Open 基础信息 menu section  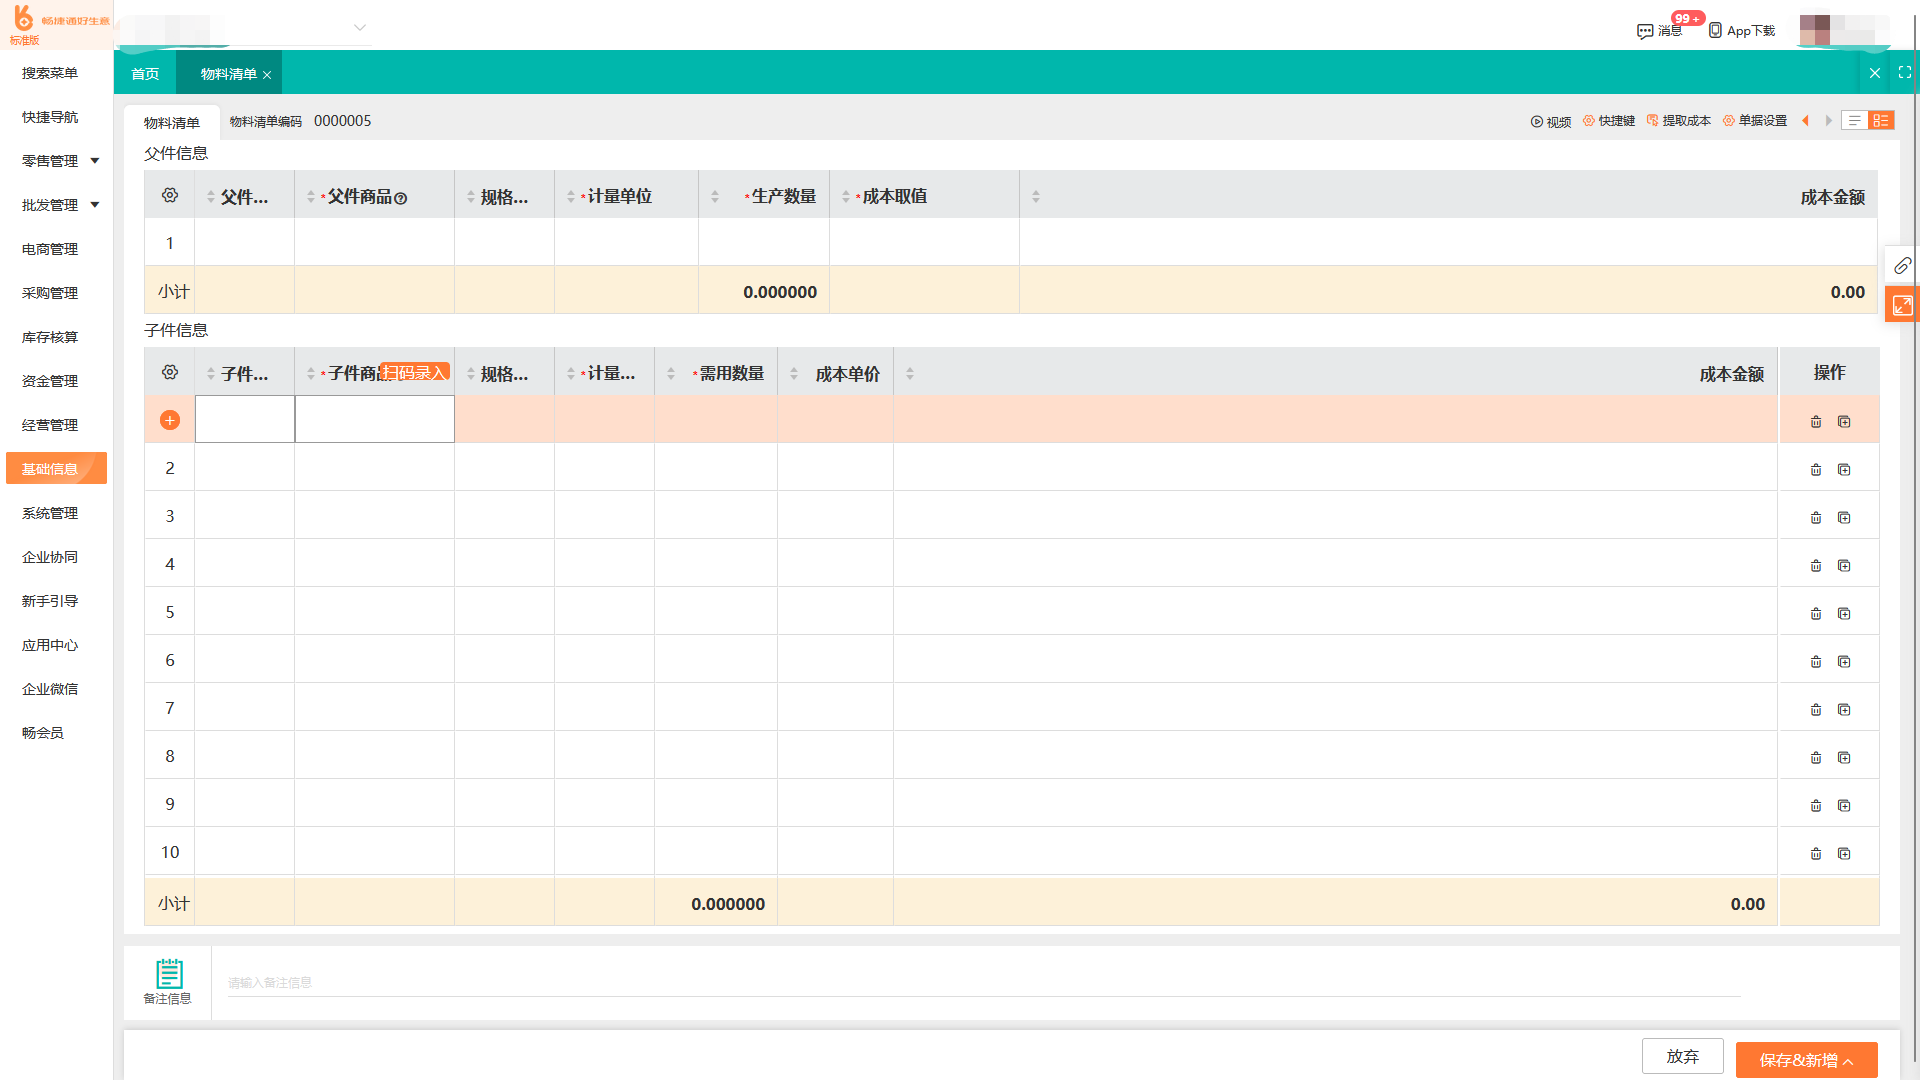[54, 468]
